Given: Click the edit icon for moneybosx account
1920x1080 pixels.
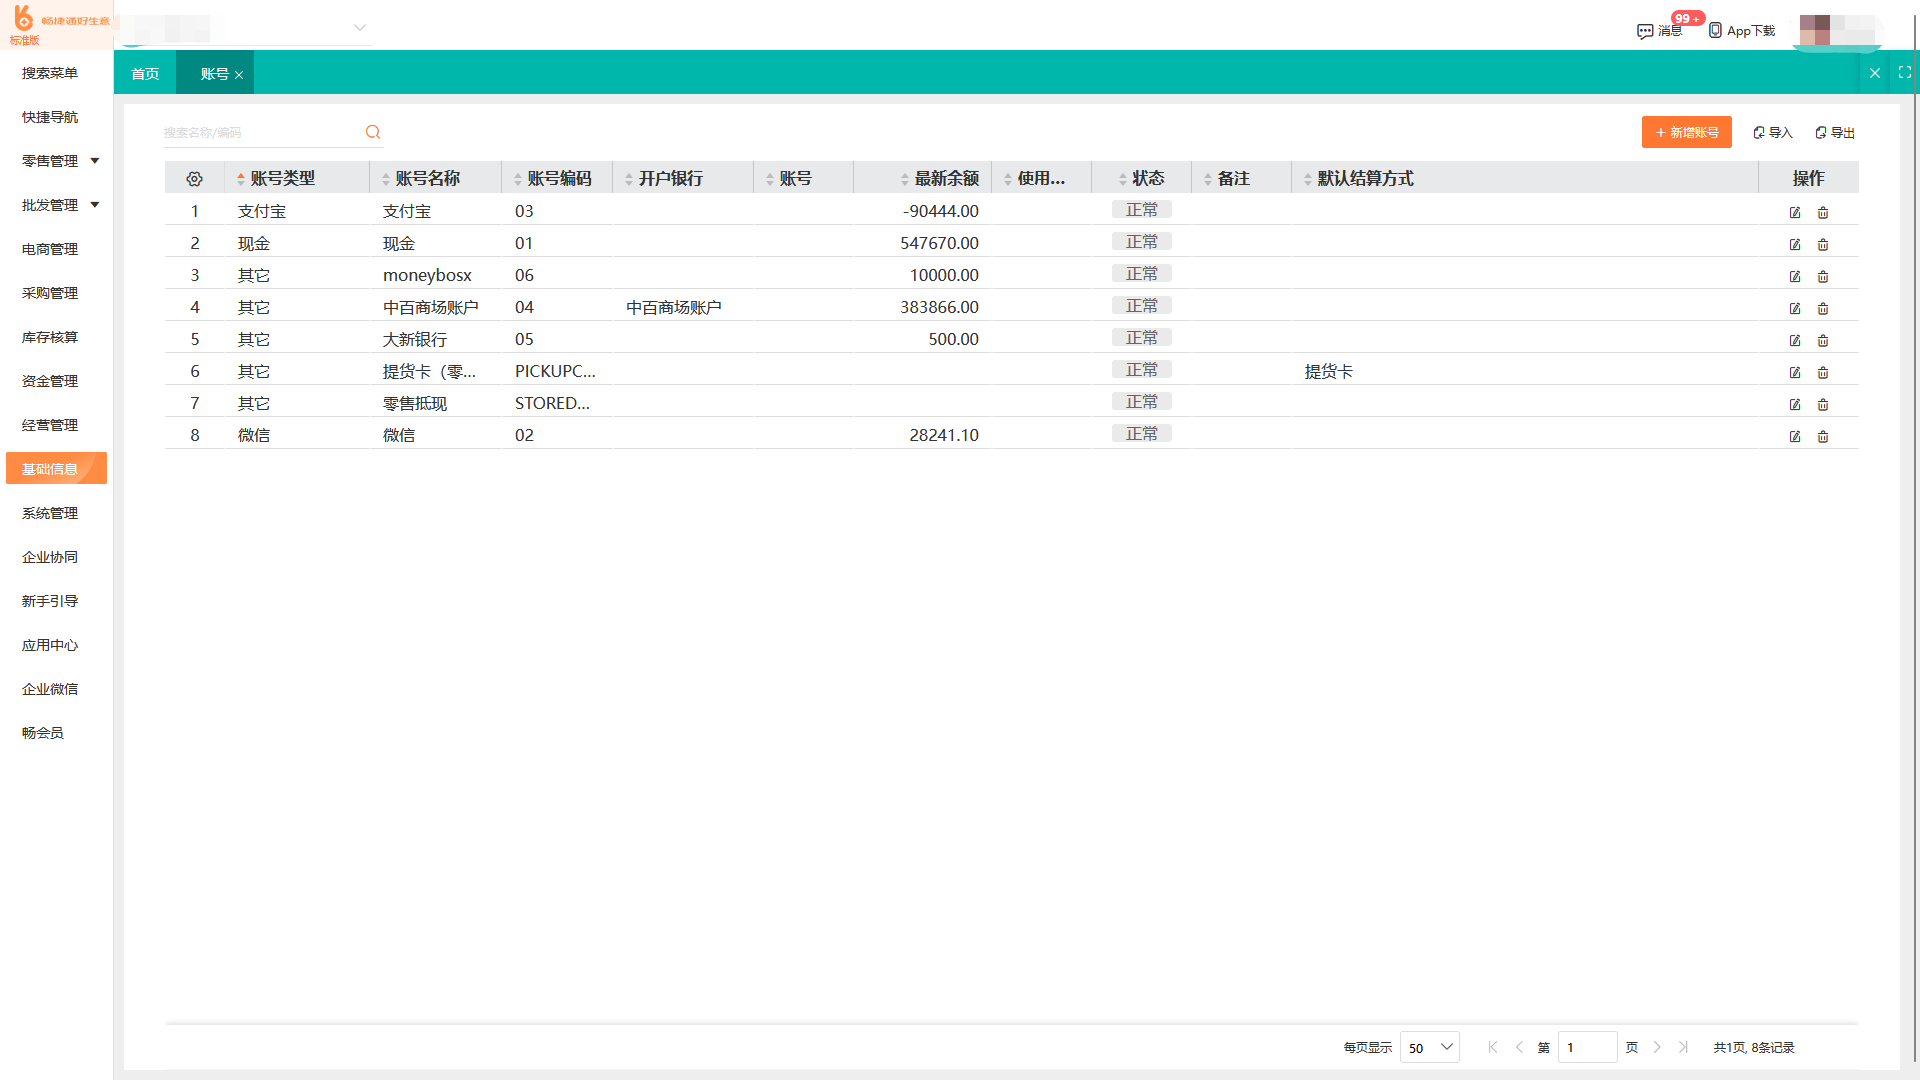Looking at the screenshot, I should [x=1795, y=274].
